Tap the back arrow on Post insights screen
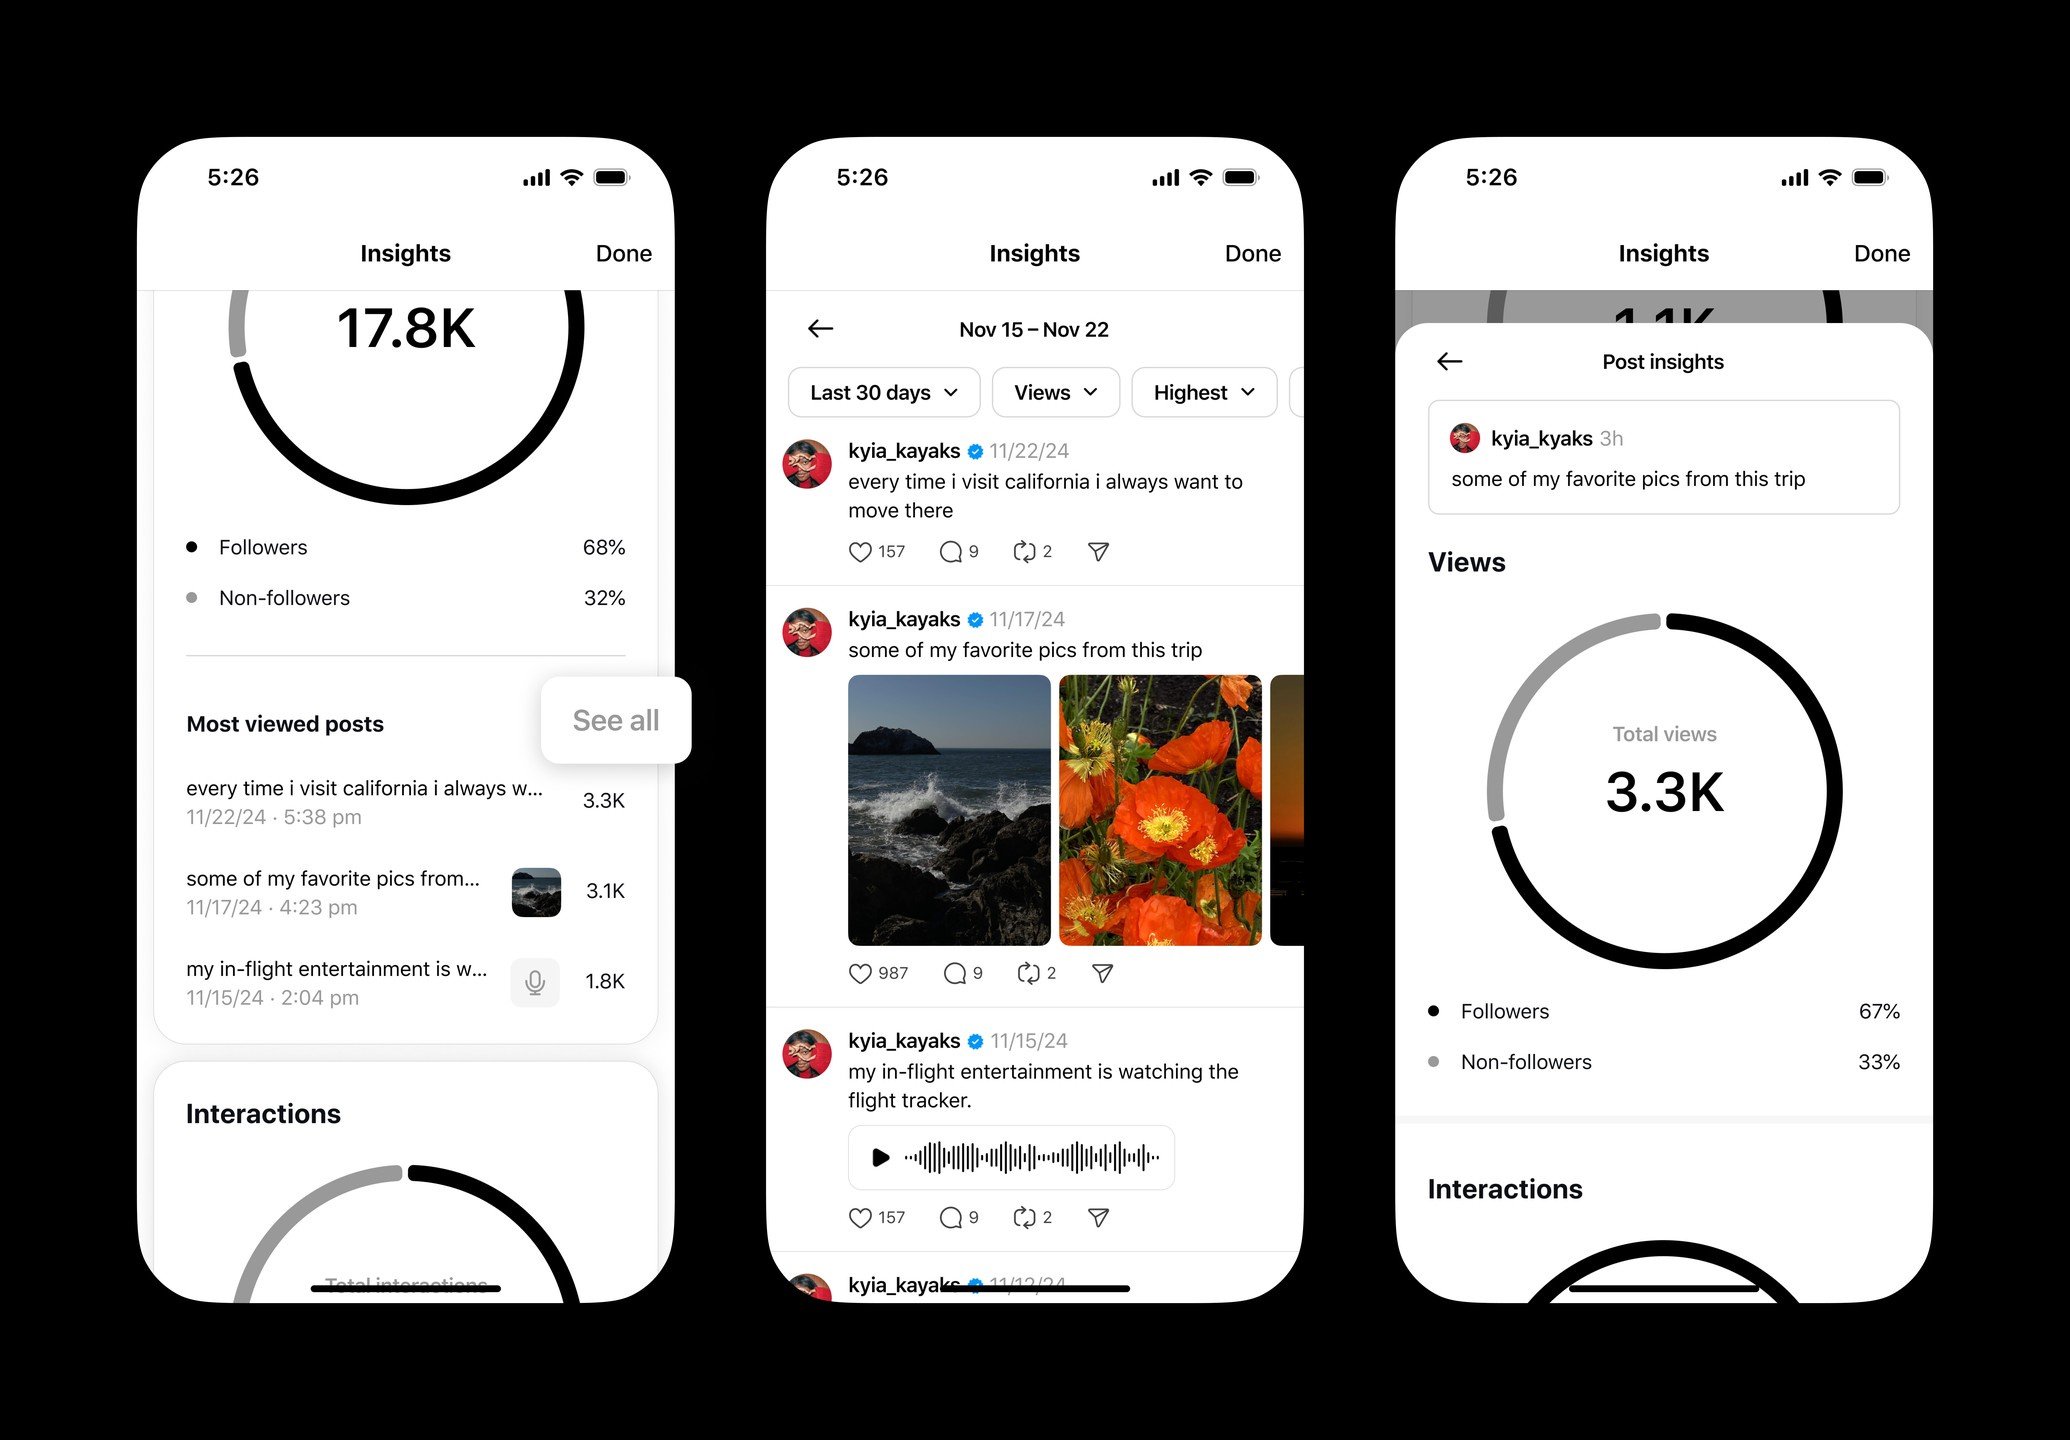2070x1440 pixels. 1449,360
